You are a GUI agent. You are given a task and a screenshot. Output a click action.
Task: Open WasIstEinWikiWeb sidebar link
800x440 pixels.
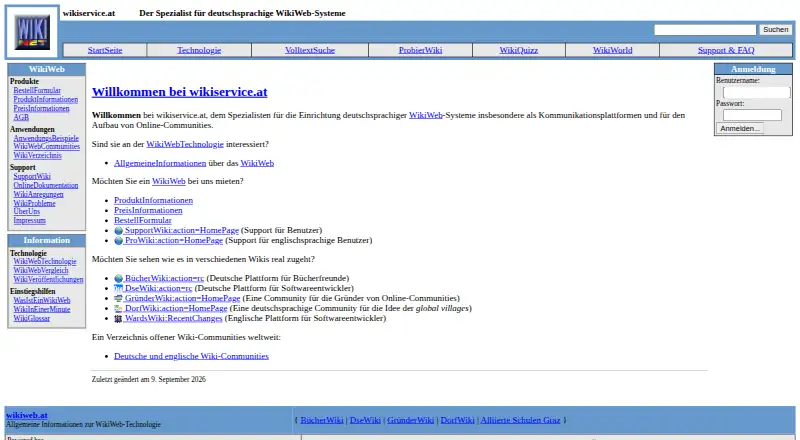(41, 301)
